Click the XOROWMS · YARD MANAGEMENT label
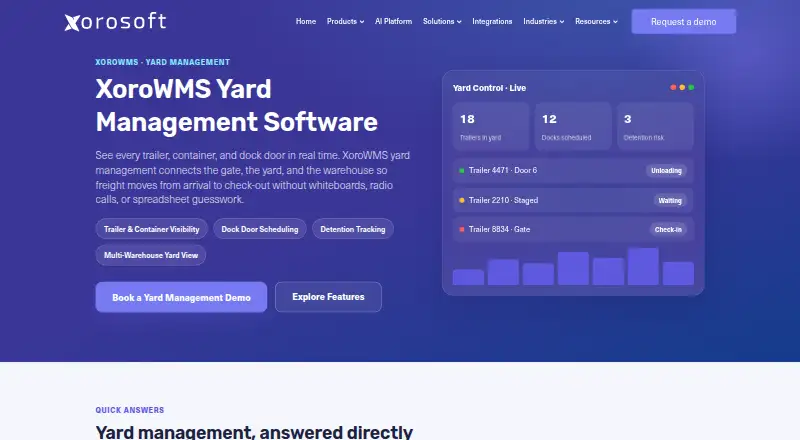The image size is (800, 440). (163, 62)
